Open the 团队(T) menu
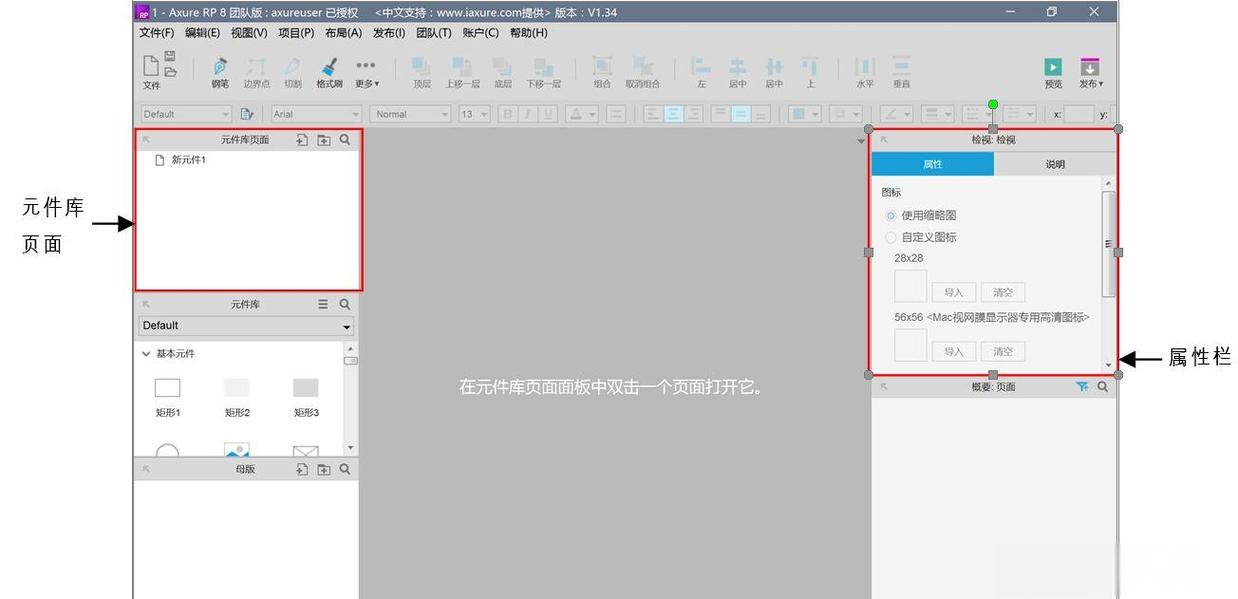This screenshot has height=599, width=1238. [x=434, y=32]
